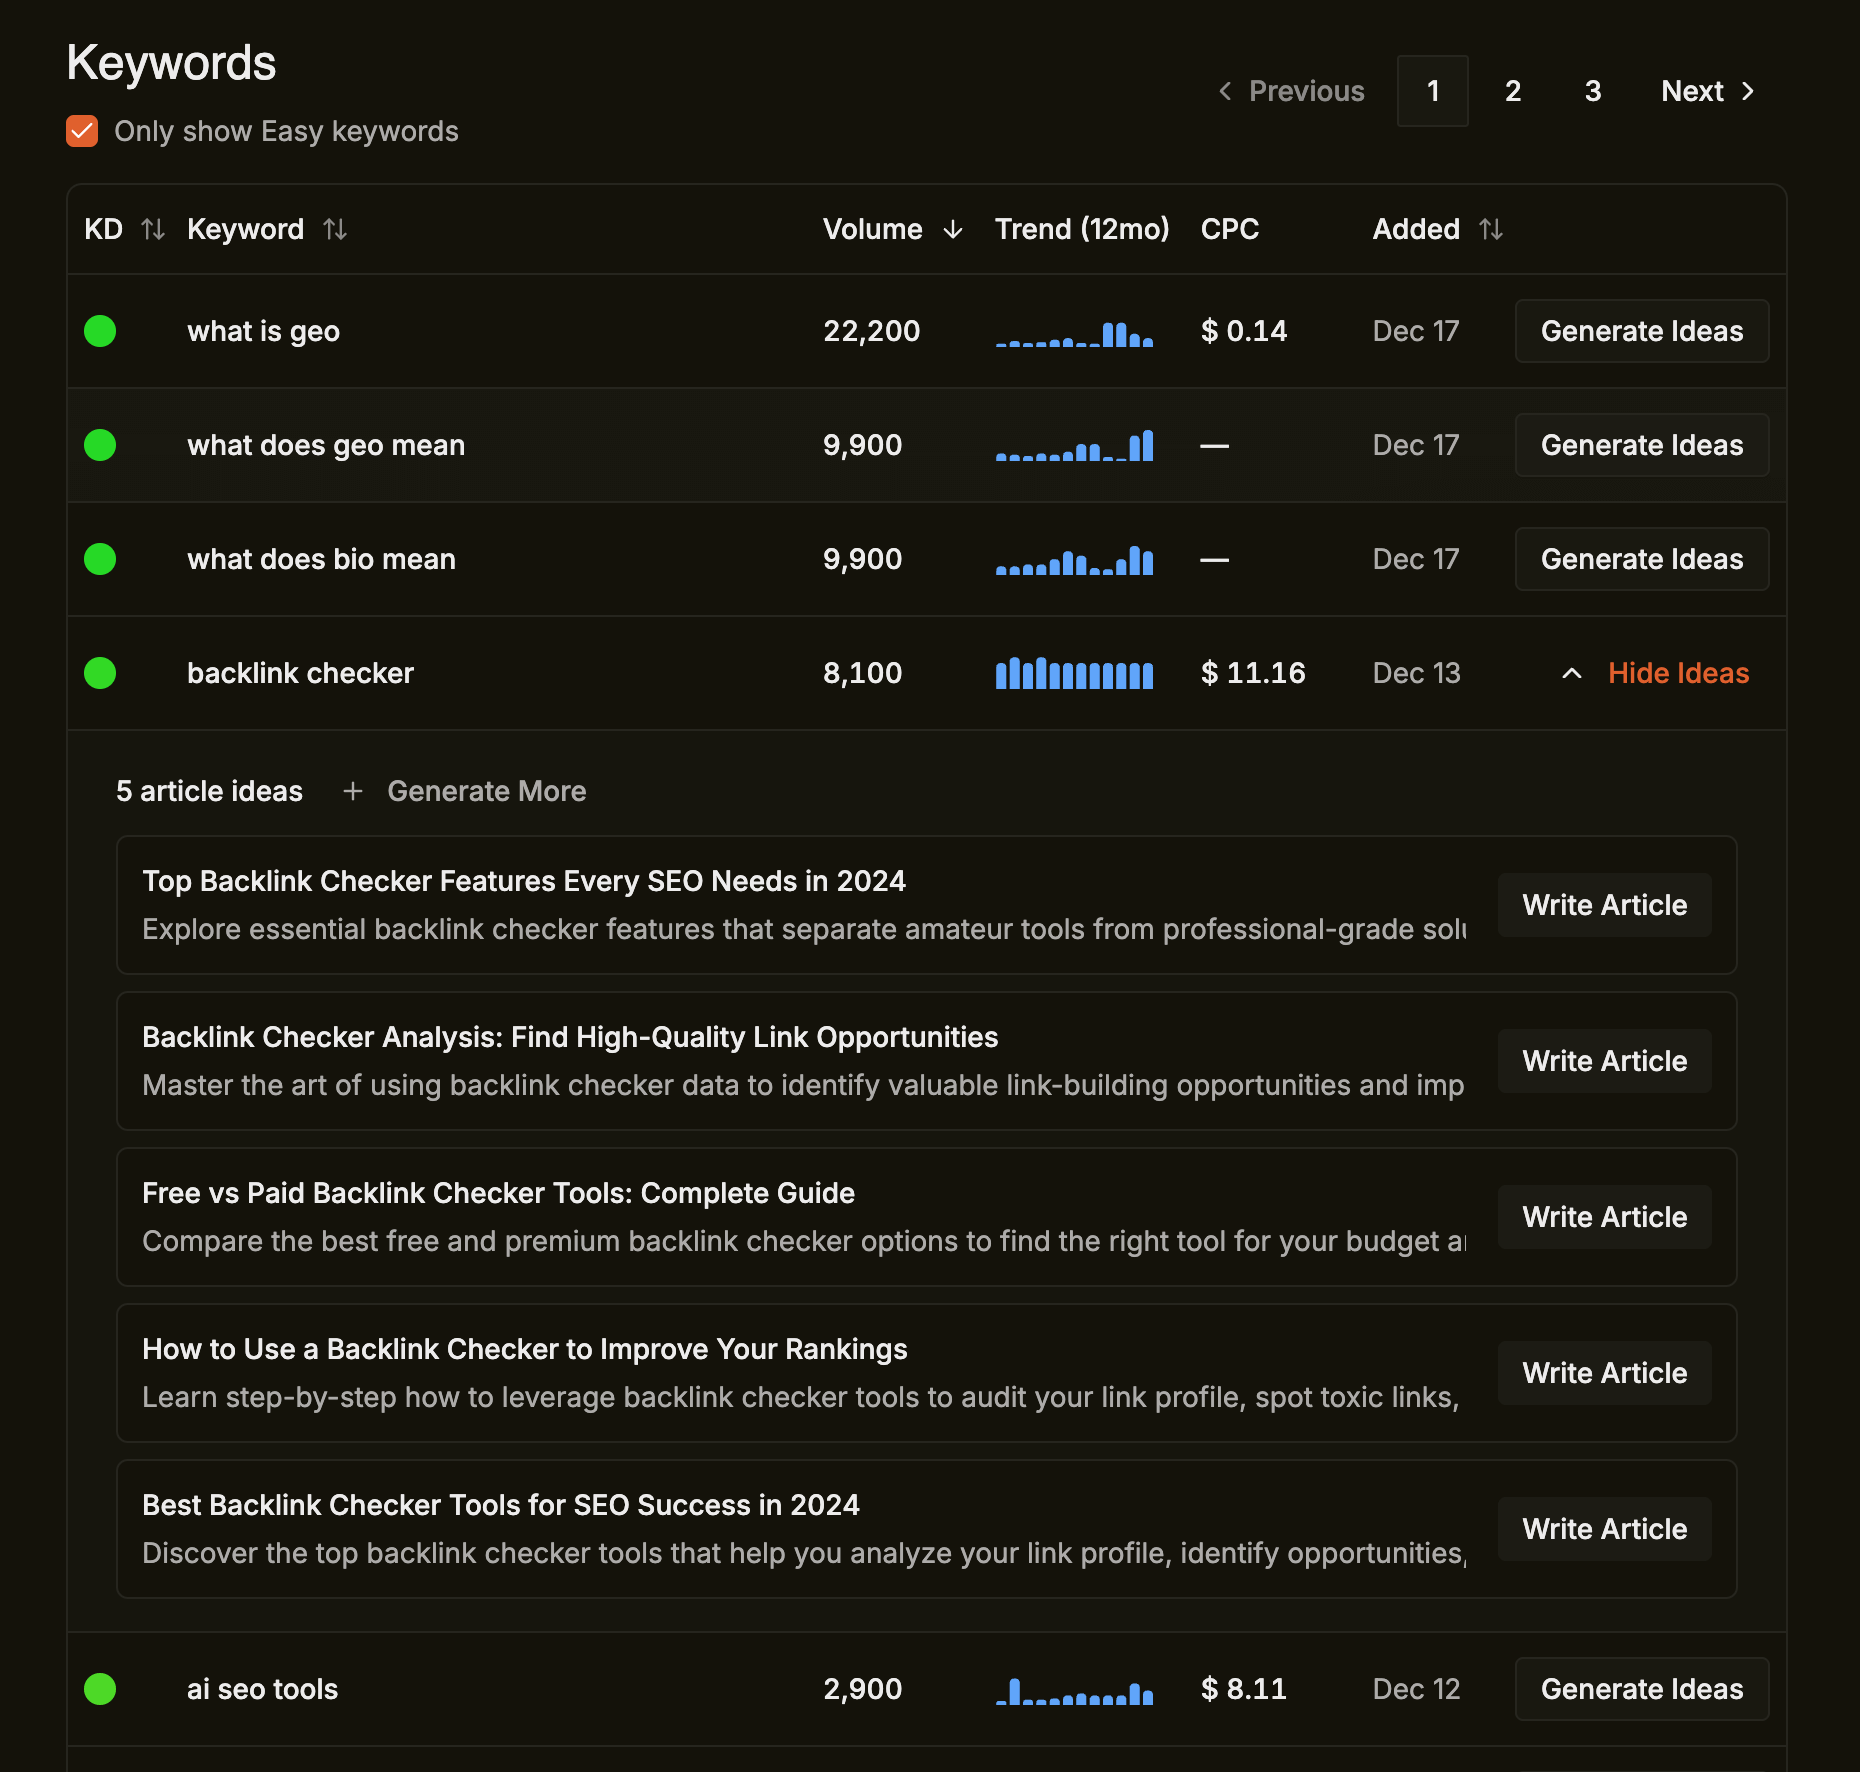
Task: Write Article for 'Free vs Paid Backlink Checker Tools'
Action: coord(1603,1217)
